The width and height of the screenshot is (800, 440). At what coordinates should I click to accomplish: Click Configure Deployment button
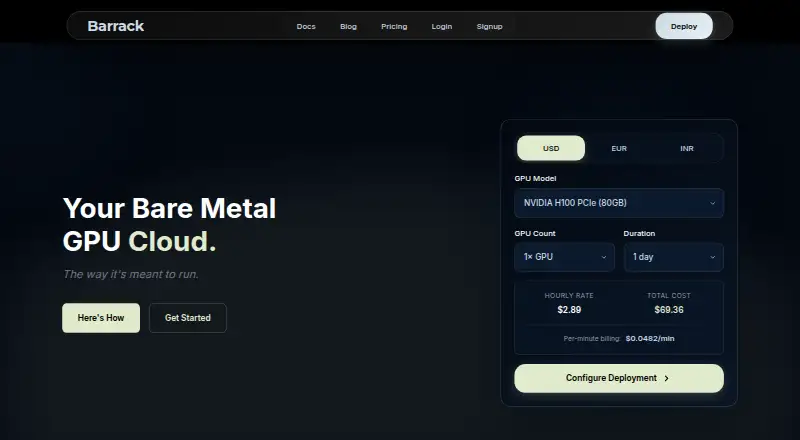click(619, 378)
